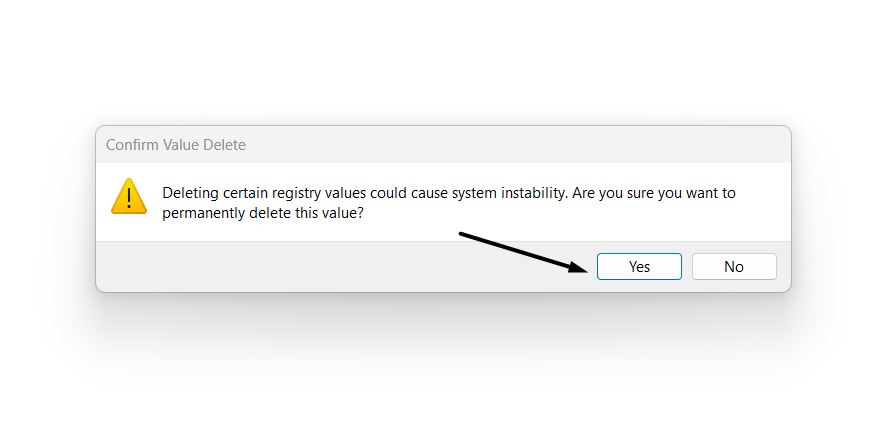The height and width of the screenshot is (423, 886).
Task: Focus the Confirm Value Delete title text
Action: [176, 145]
